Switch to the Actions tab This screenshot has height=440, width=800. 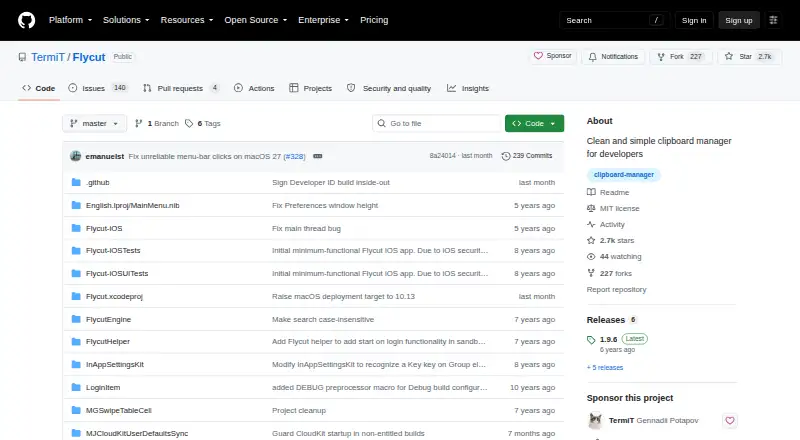254,88
